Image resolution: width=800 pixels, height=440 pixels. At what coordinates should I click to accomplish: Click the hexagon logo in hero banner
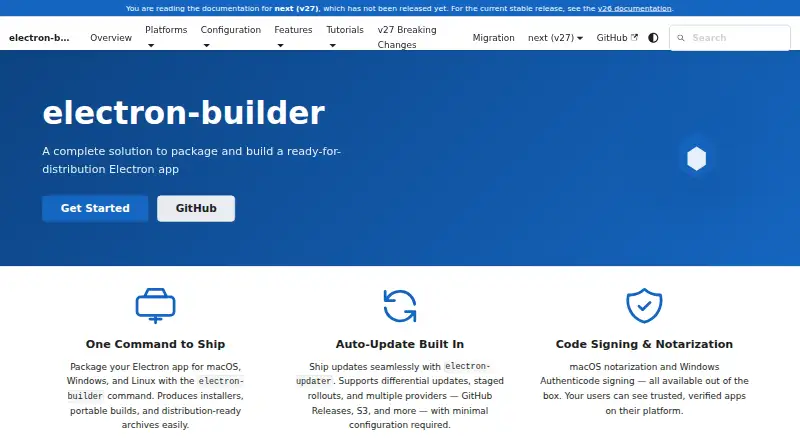(696, 158)
